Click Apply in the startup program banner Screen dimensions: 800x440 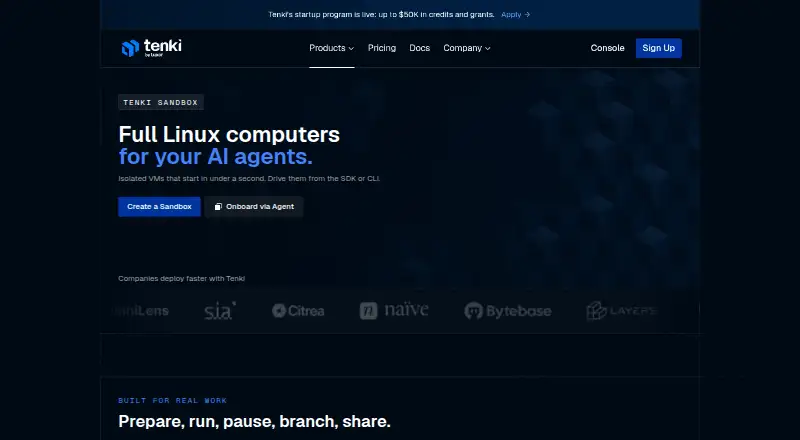pos(515,15)
